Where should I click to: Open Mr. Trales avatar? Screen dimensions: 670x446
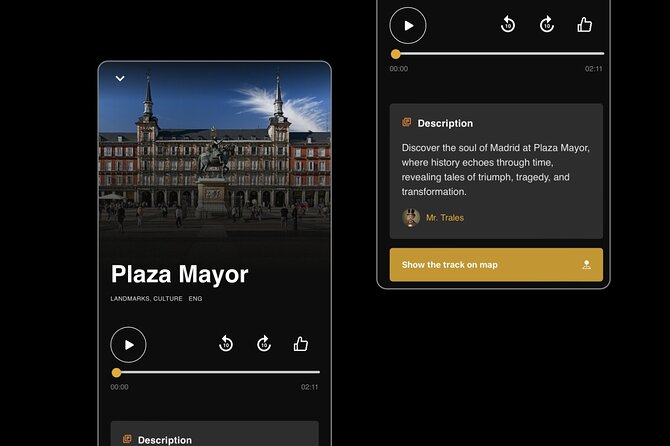click(x=411, y=217)
